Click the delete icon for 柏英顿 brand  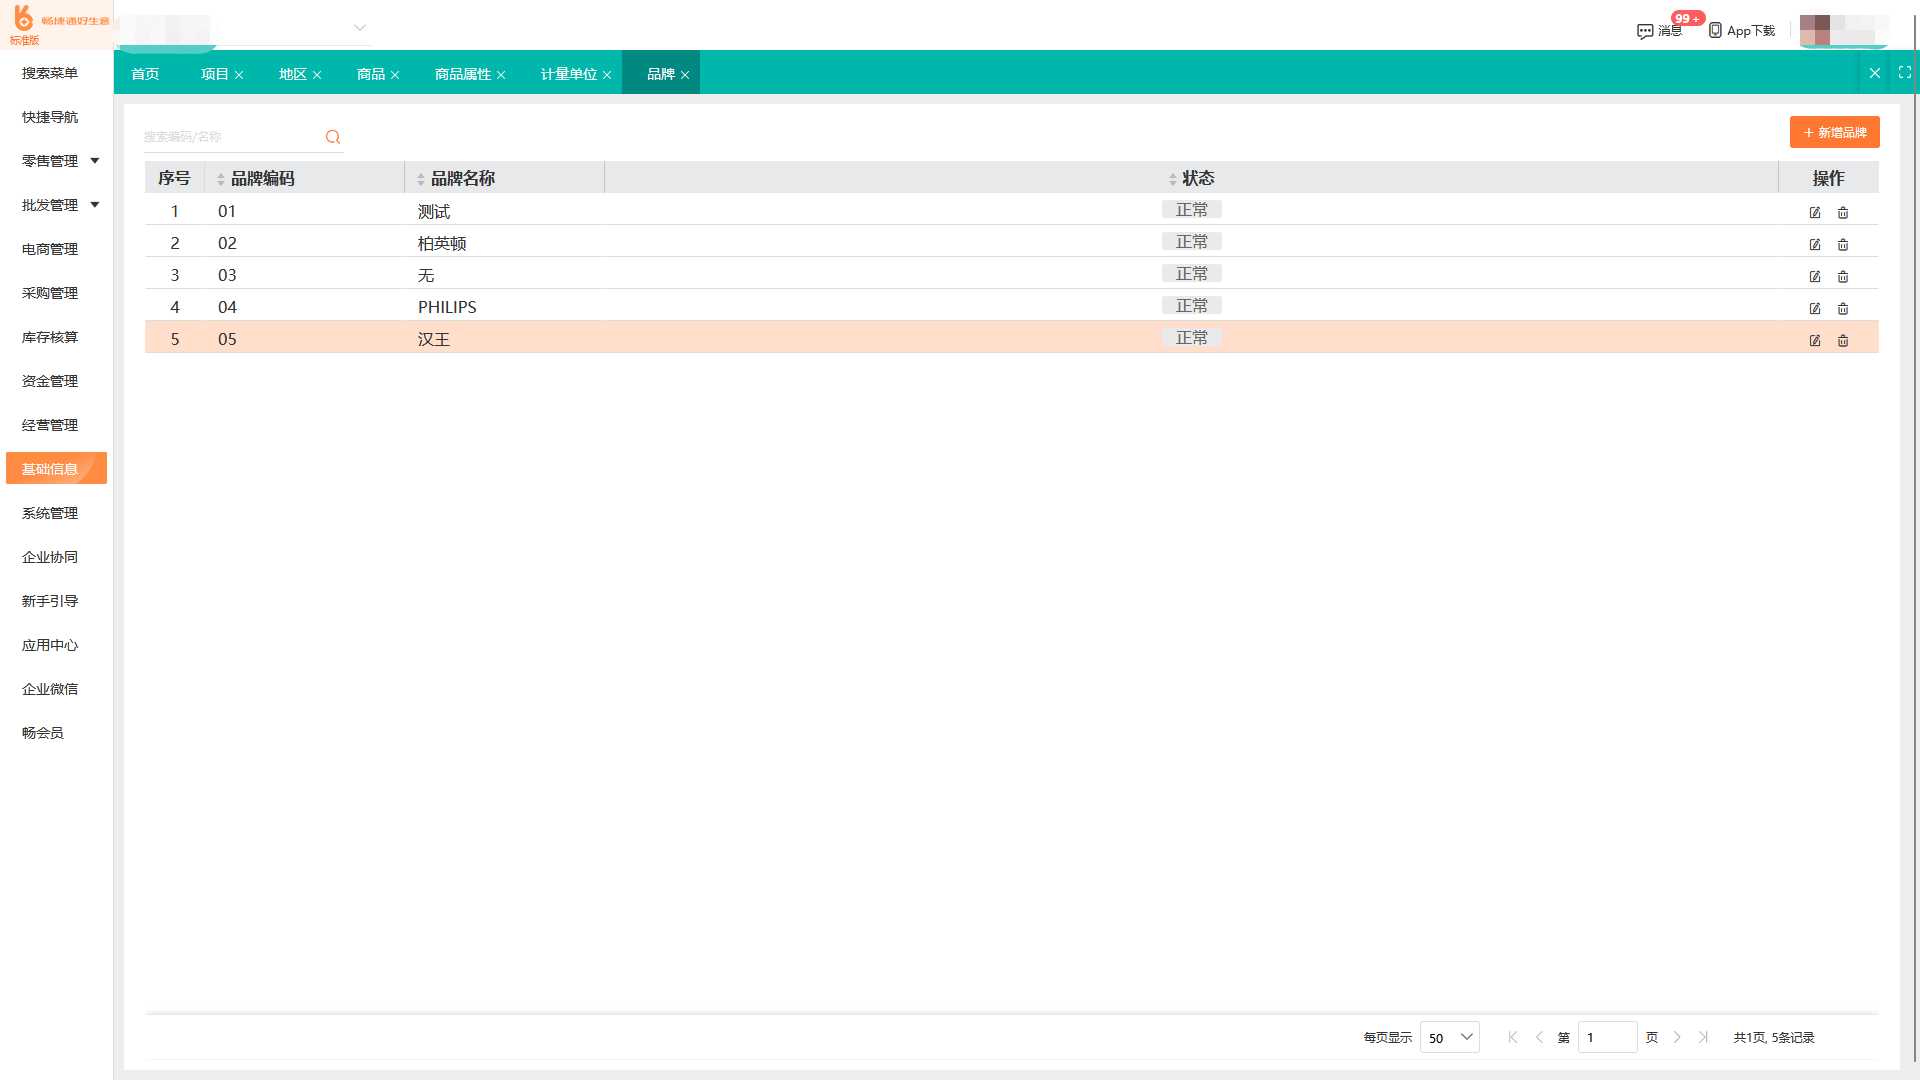tap(1844, 243)
